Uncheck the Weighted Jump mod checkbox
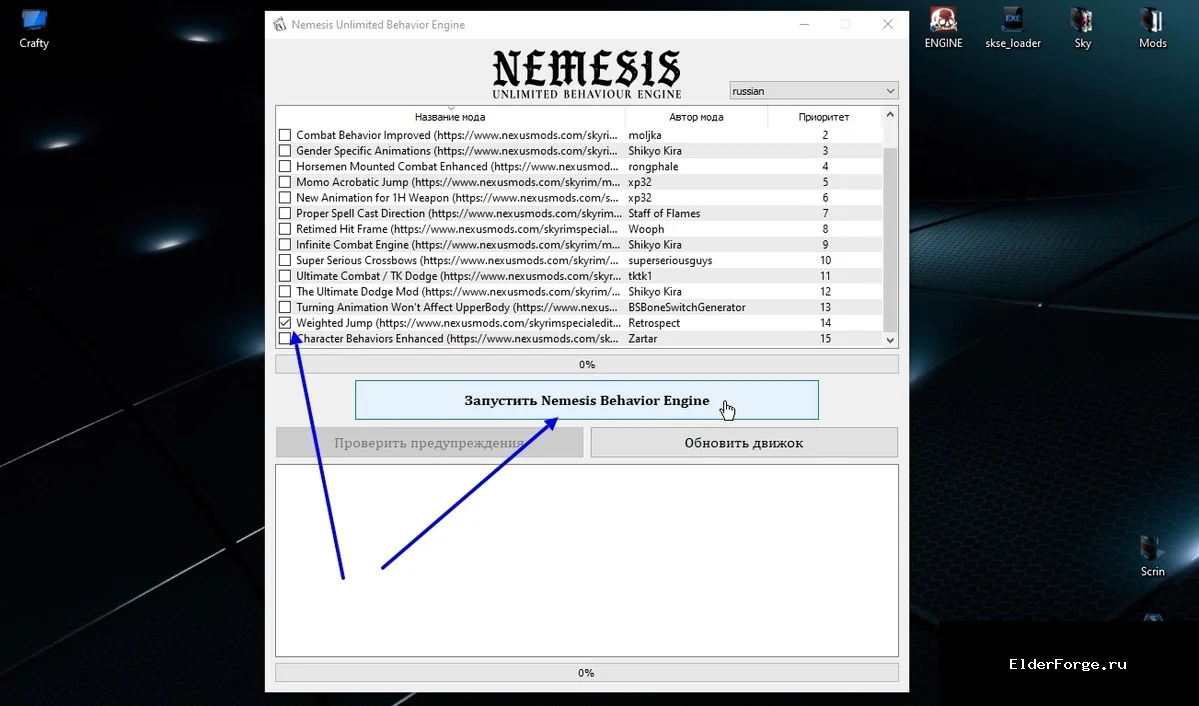Screen dimensions: 1199x706 pyautogui.click(x=285, y=323)
